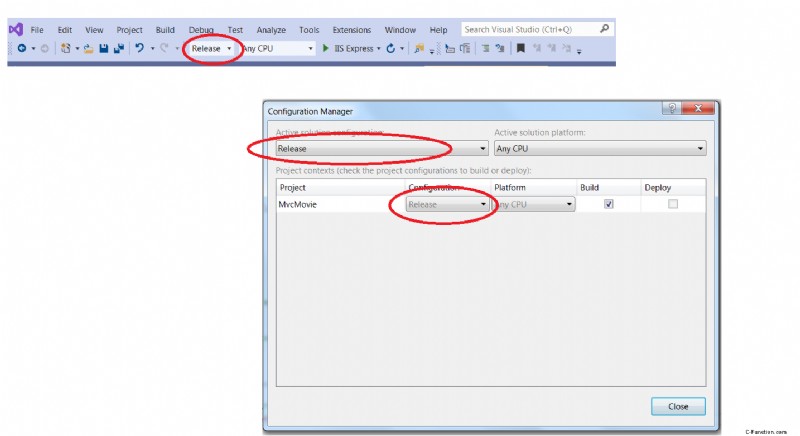800x436 pixels.
Task: Open the Configuration Manager help button
Action: (x=673, y=110)
